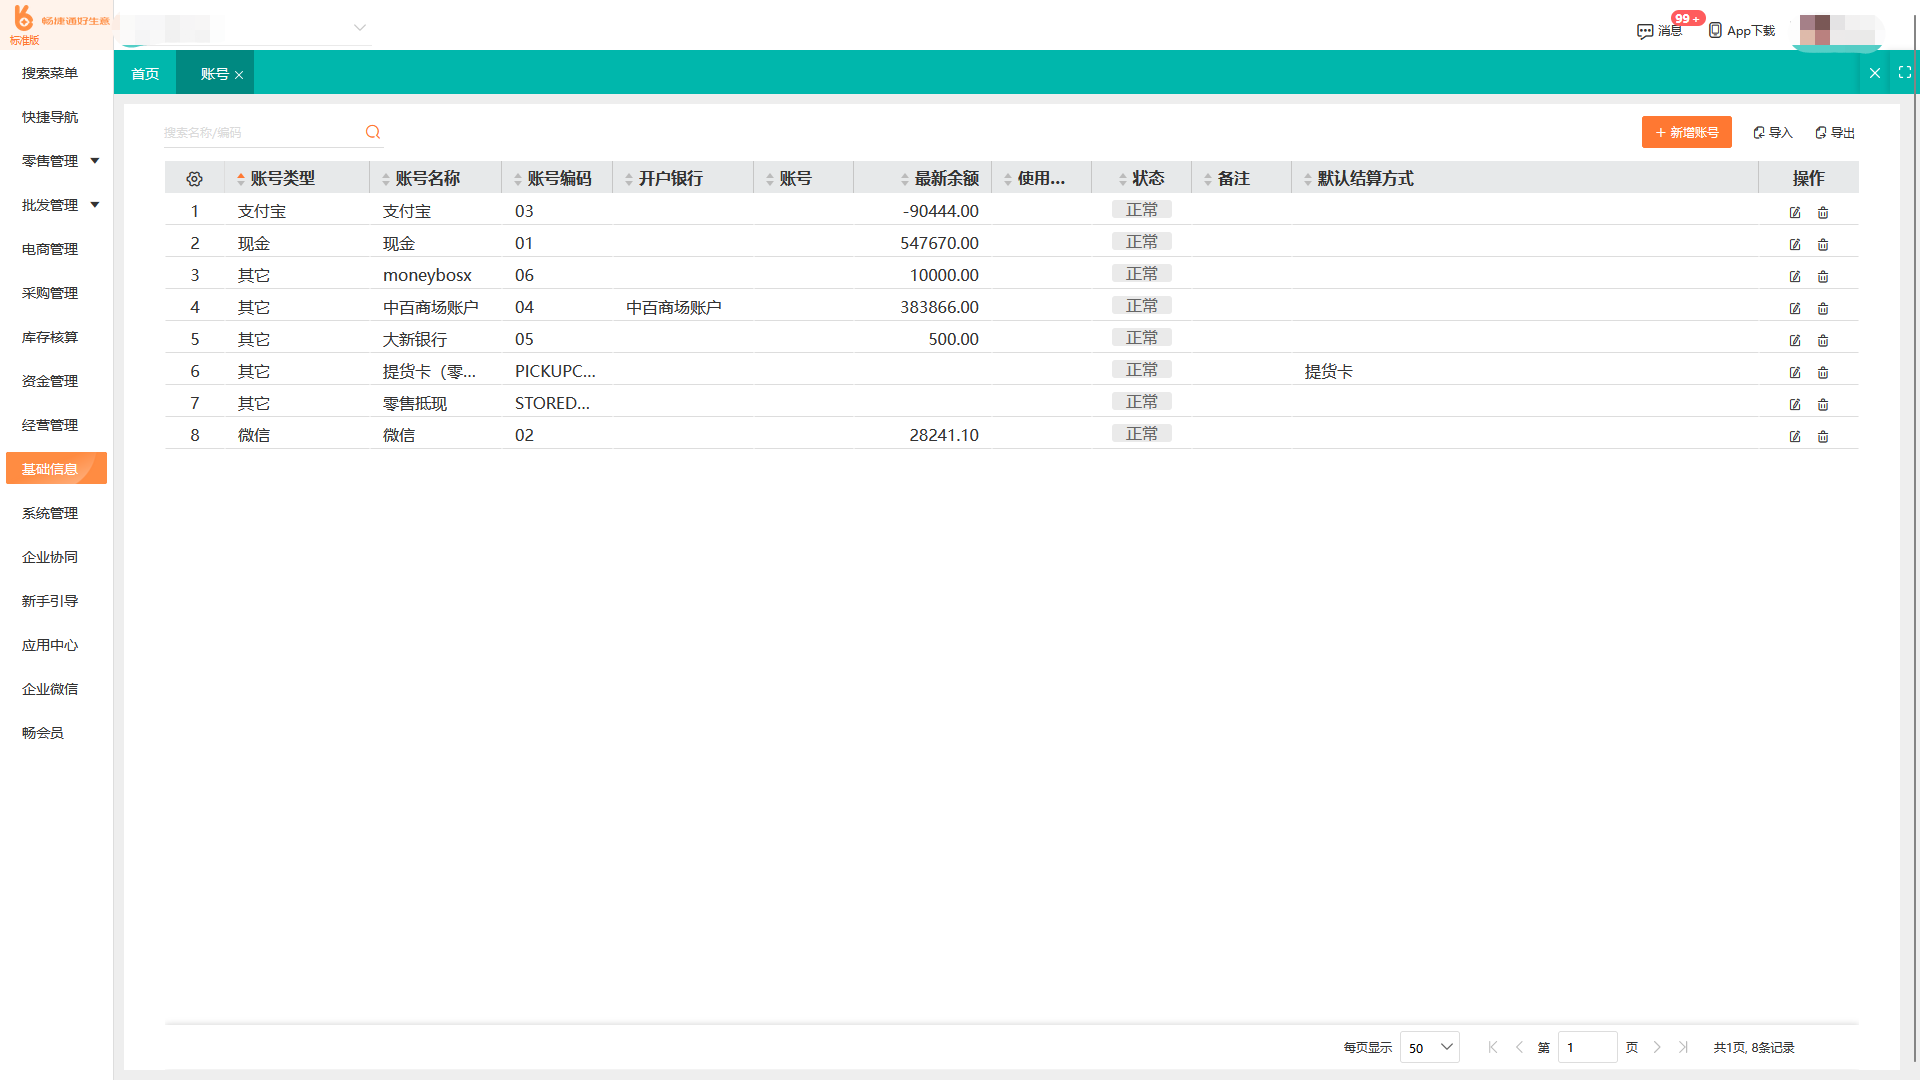Click the delete icon for 现金 account

1824,243
